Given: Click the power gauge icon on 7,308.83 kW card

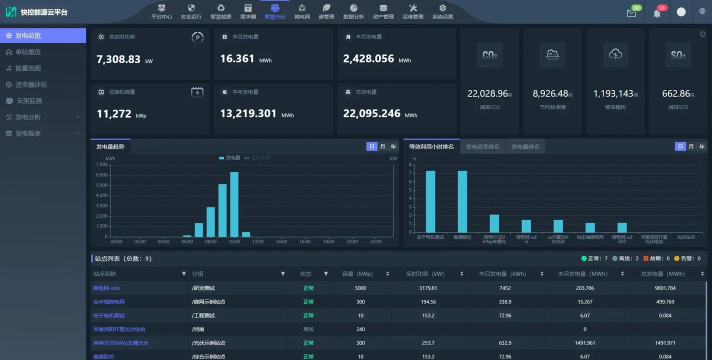Looking at the screenshot, I should tap(197, 38).
